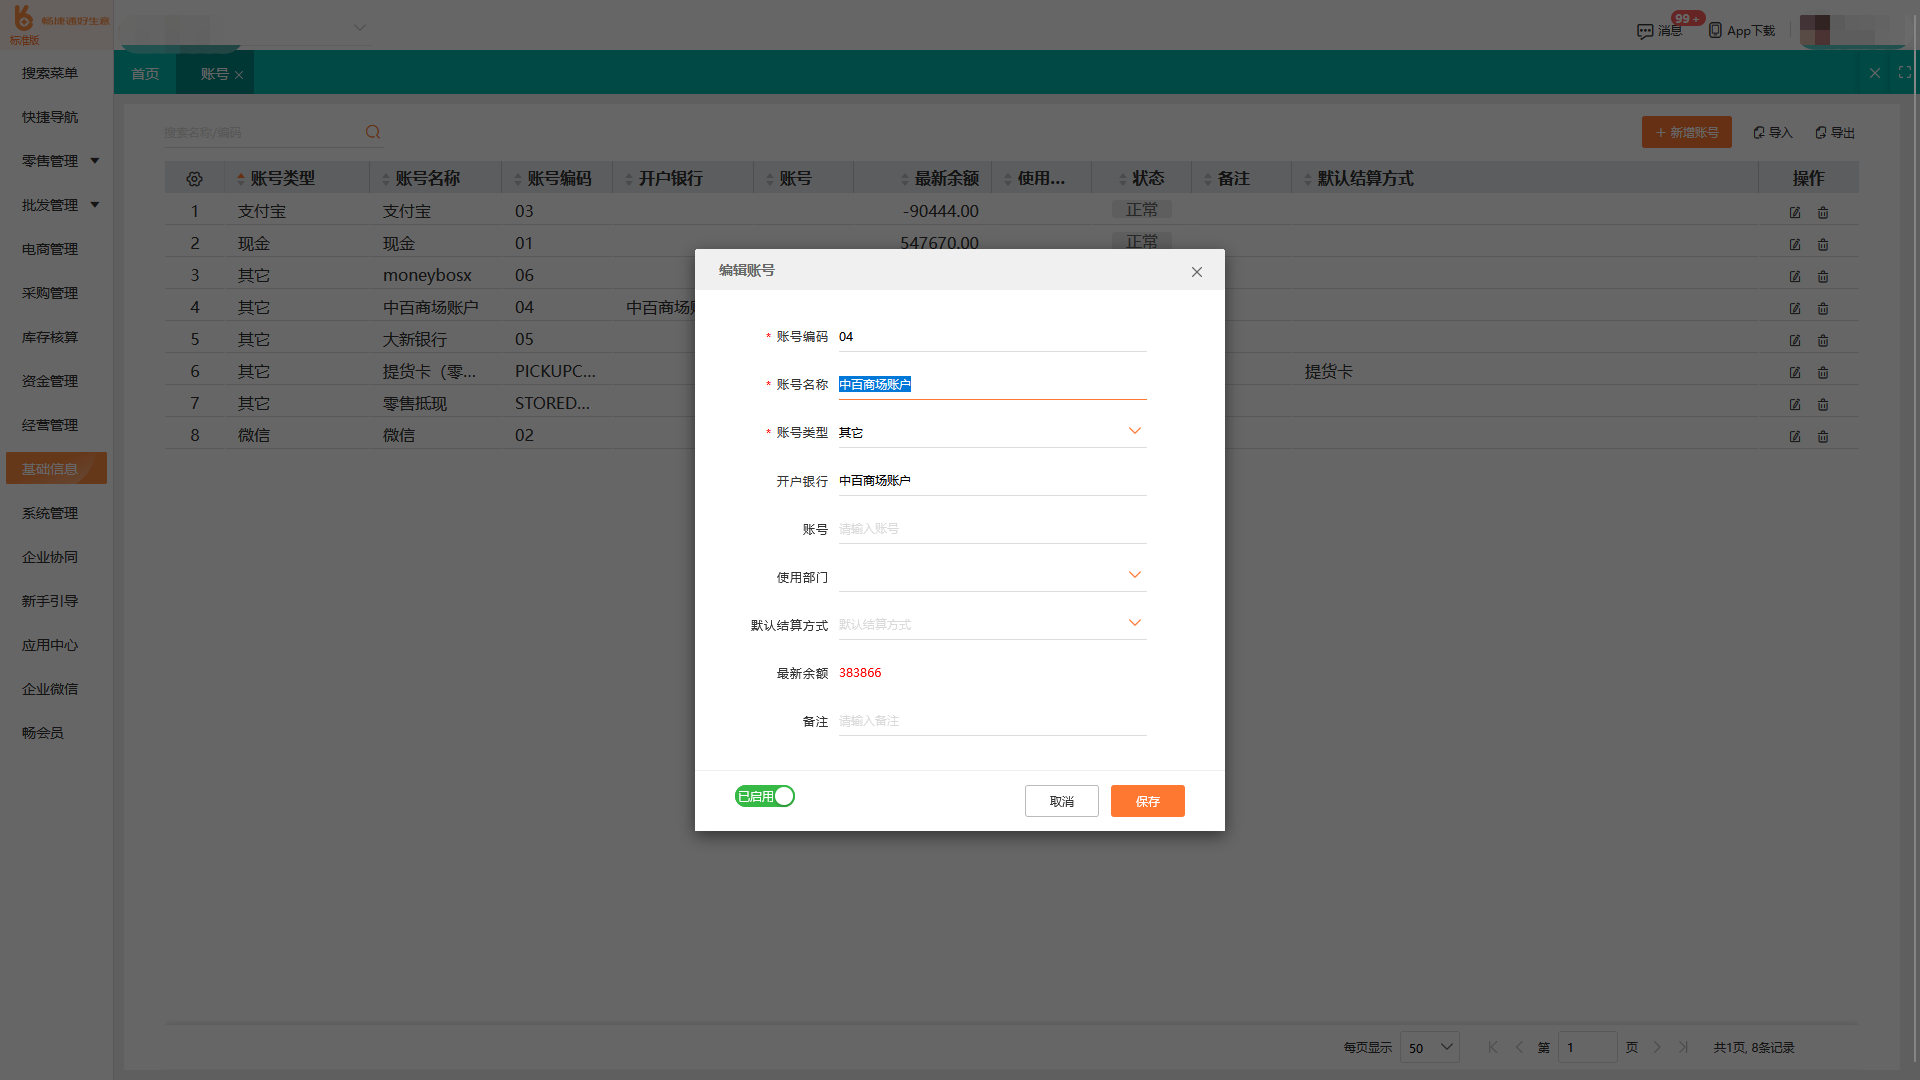Click the 账号 tab in top navigation
This screenshot has height=1080, width=1920.
tap(214, 73)
